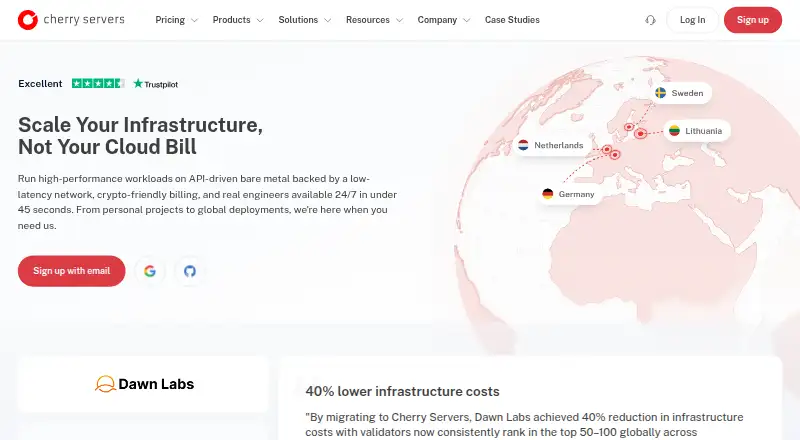
Task: Click the Cherry Servers logo icon
Action: click(x=28, y=20)
